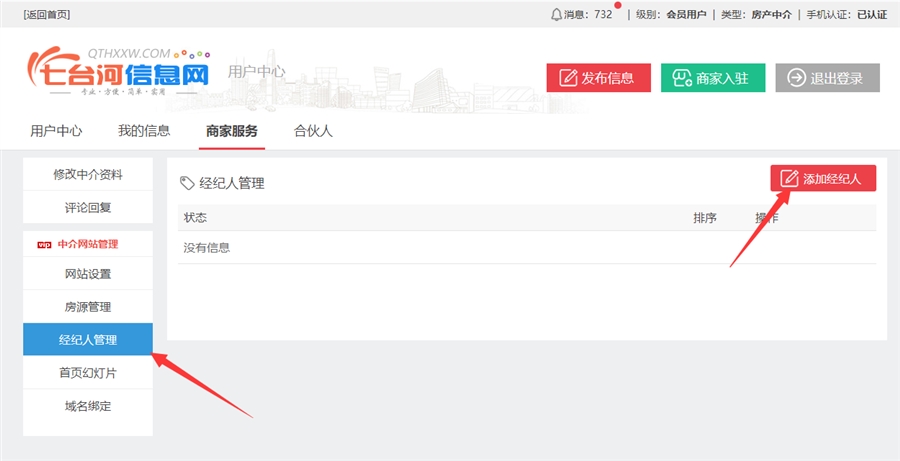900x461 pixels.
Task: Go to 网站设置 in sidebar
Action: pyautogui.click(x=88, y=274)
